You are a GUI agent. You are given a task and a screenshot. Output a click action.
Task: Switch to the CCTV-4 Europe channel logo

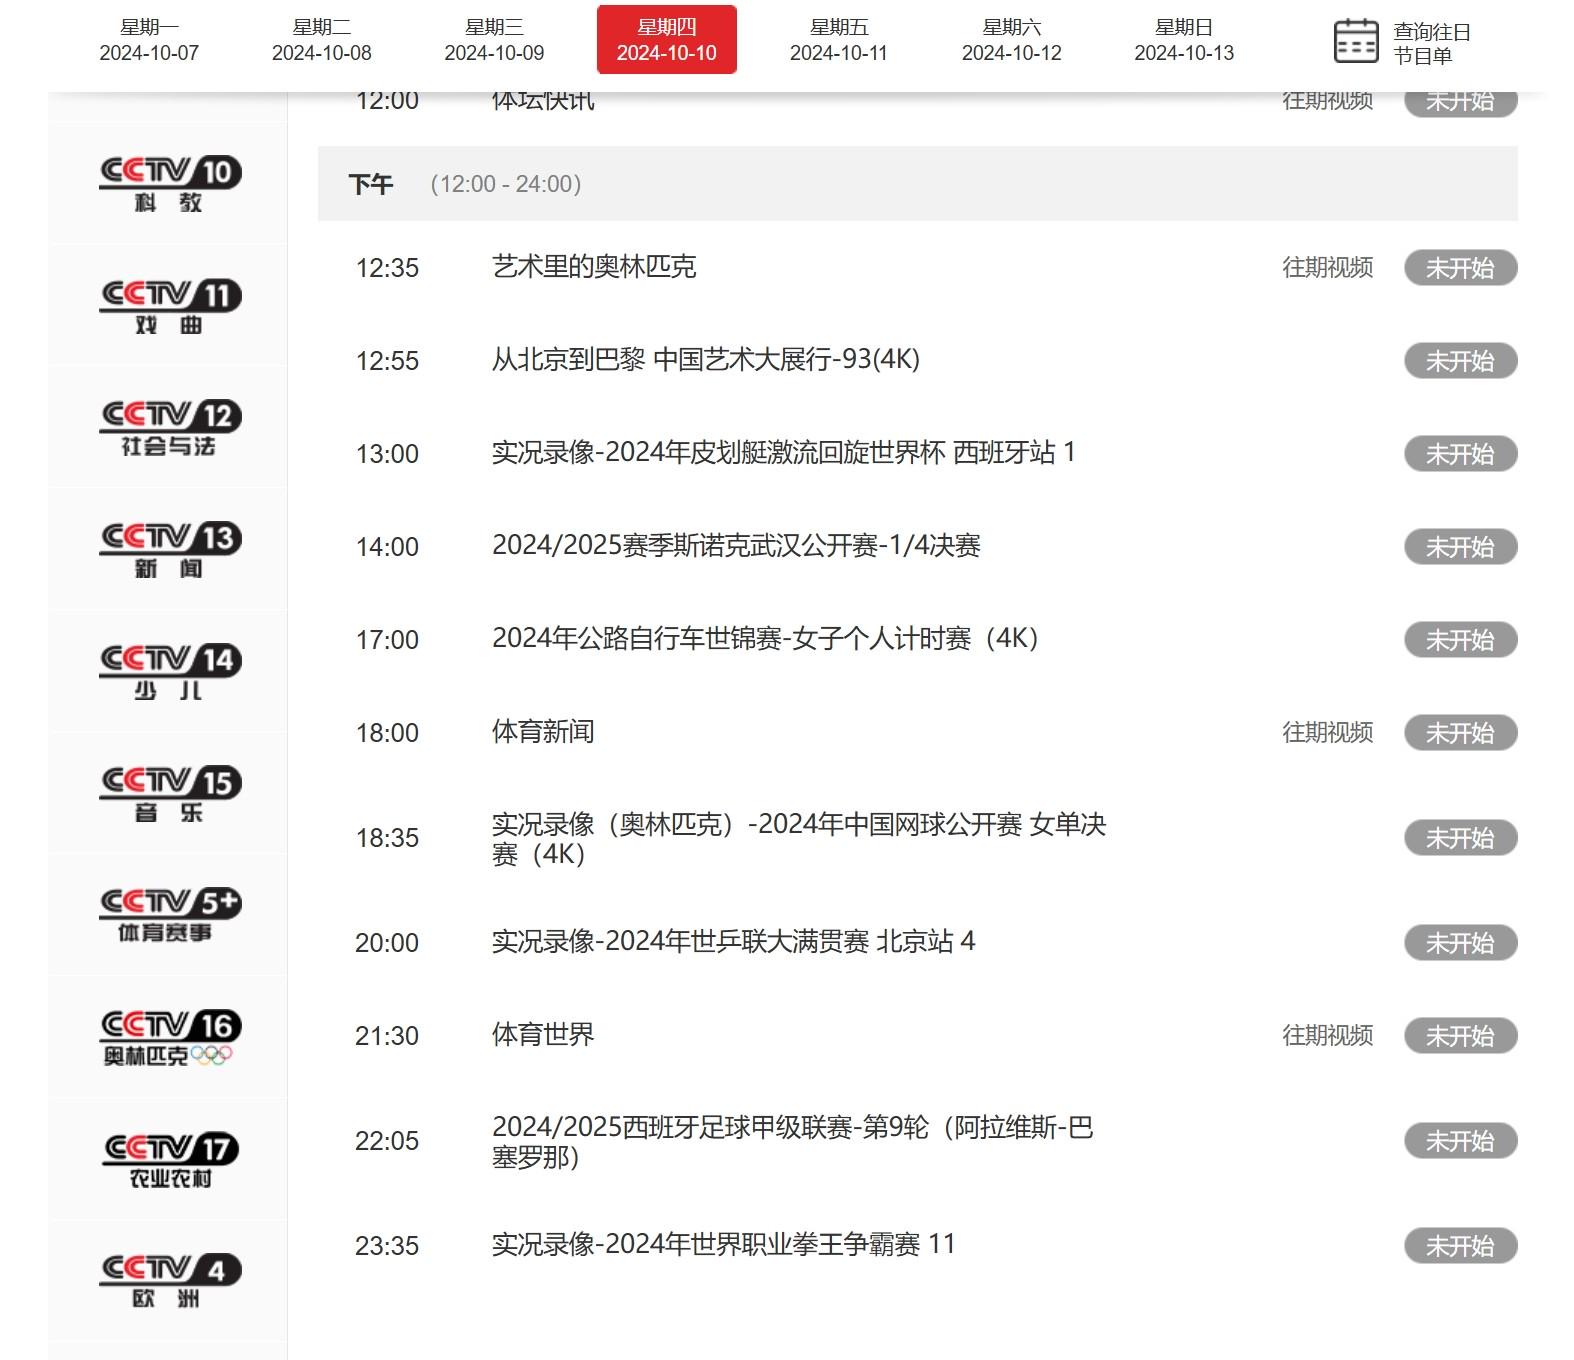coord(169,1282)
